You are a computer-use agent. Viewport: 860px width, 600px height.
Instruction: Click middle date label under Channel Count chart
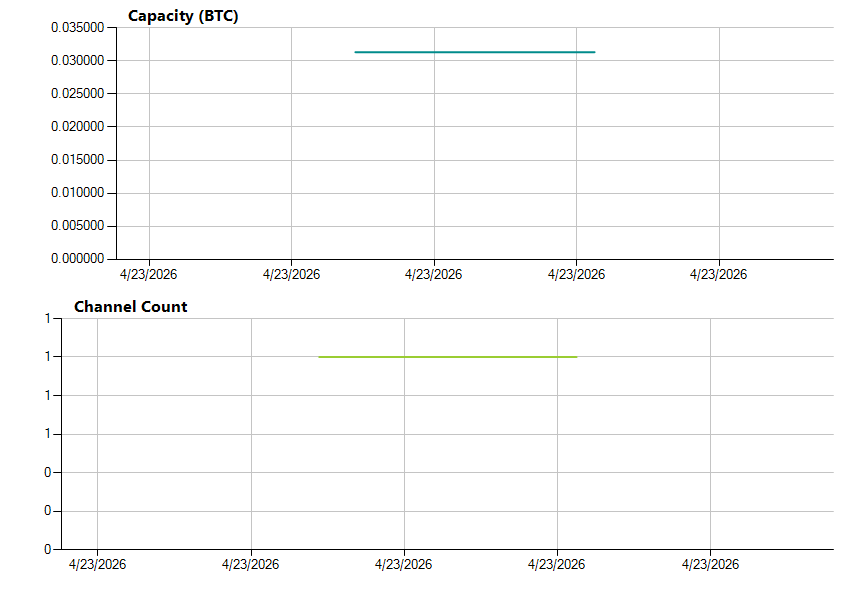(x=404, y=564)
